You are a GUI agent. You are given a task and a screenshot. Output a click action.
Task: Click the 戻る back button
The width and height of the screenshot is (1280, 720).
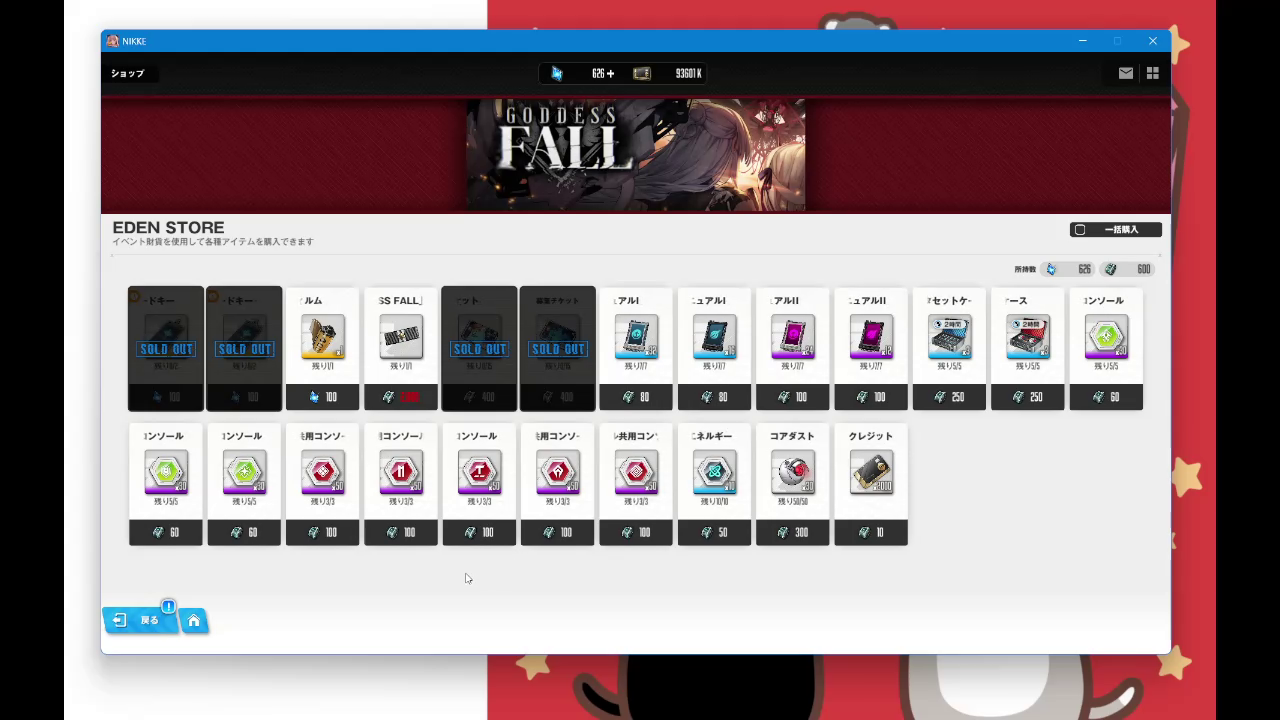[140, 621]
